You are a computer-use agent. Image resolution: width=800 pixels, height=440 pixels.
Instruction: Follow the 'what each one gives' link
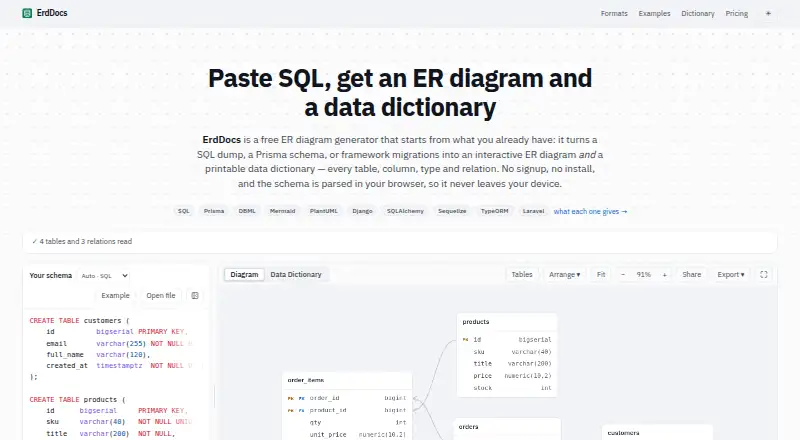tap(590, 211)
